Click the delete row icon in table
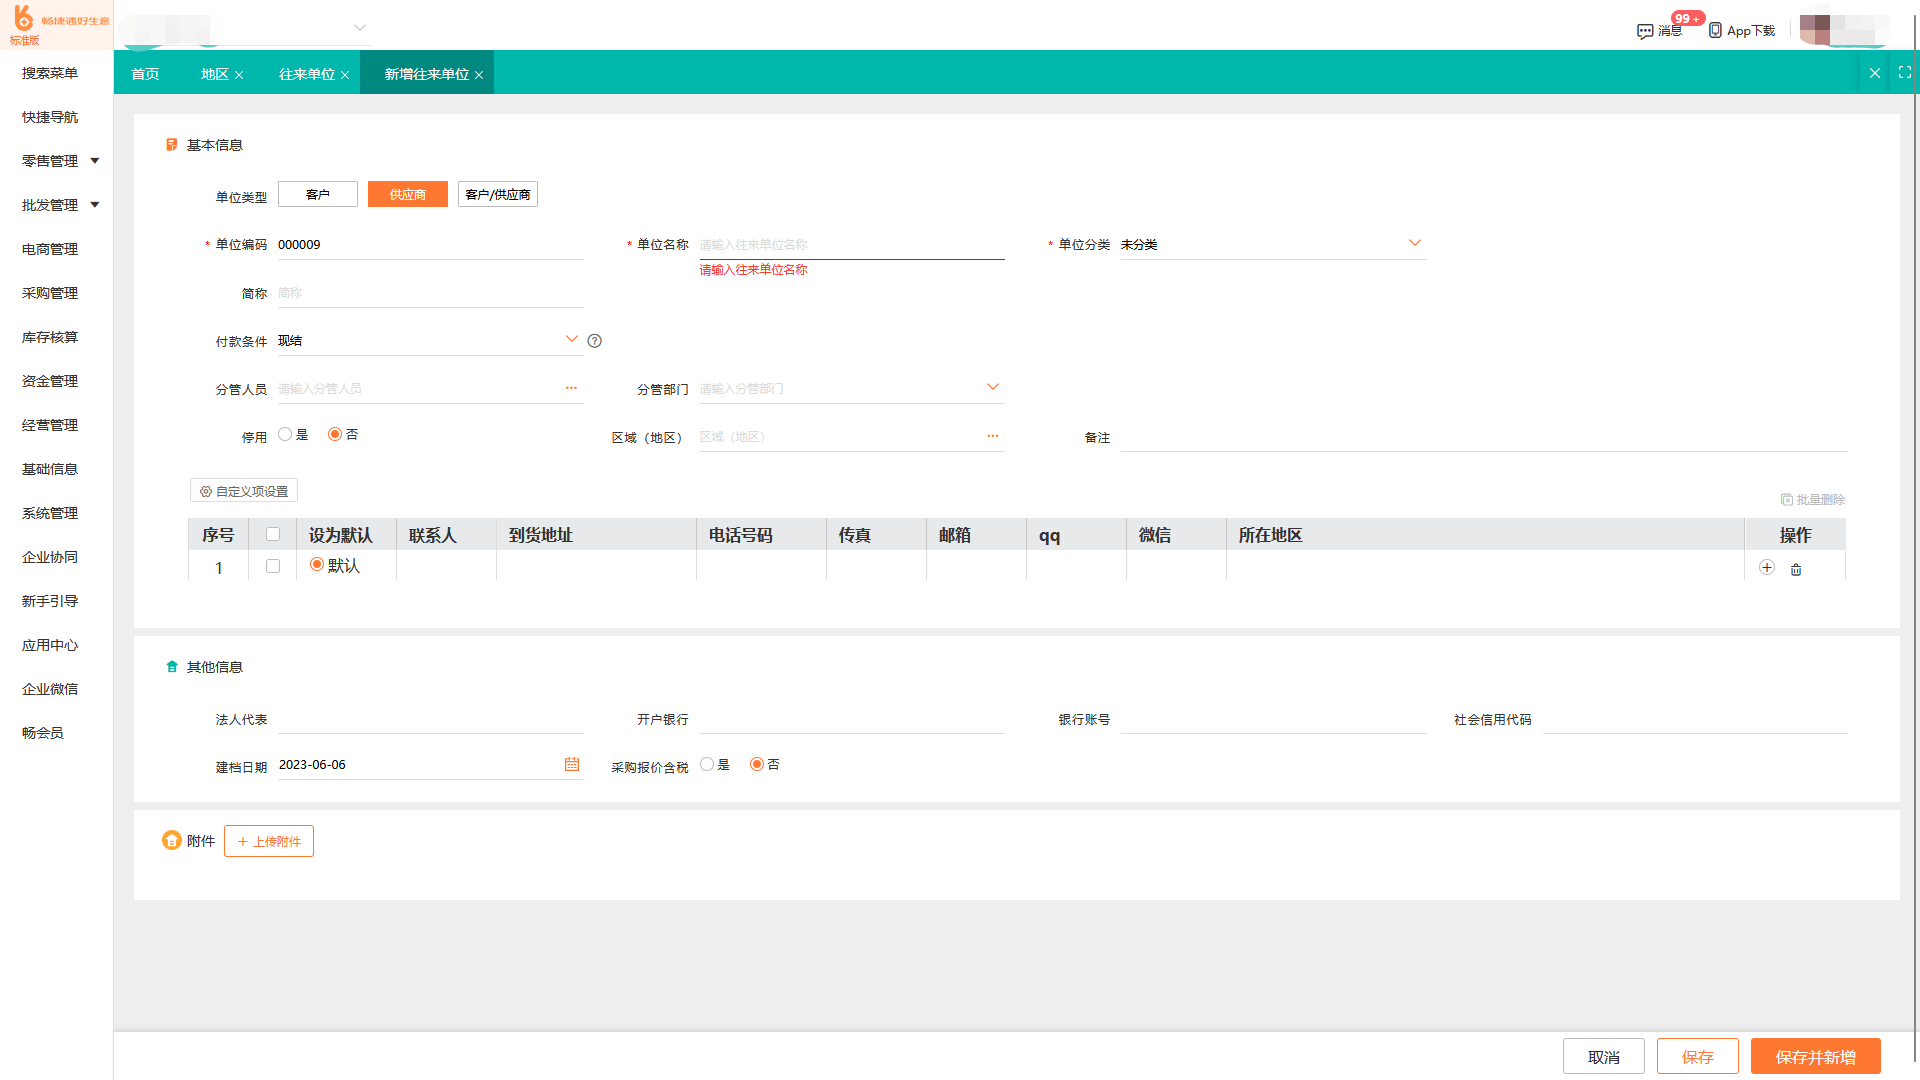1920x1080 pixels. 1796,568
